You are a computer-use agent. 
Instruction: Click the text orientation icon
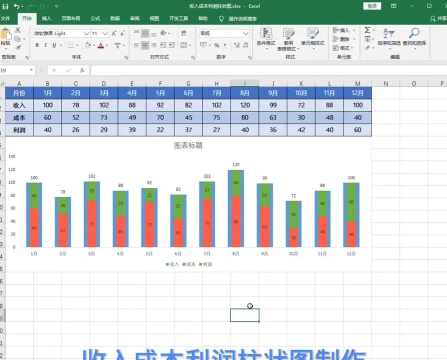click(x=163, y=33)
